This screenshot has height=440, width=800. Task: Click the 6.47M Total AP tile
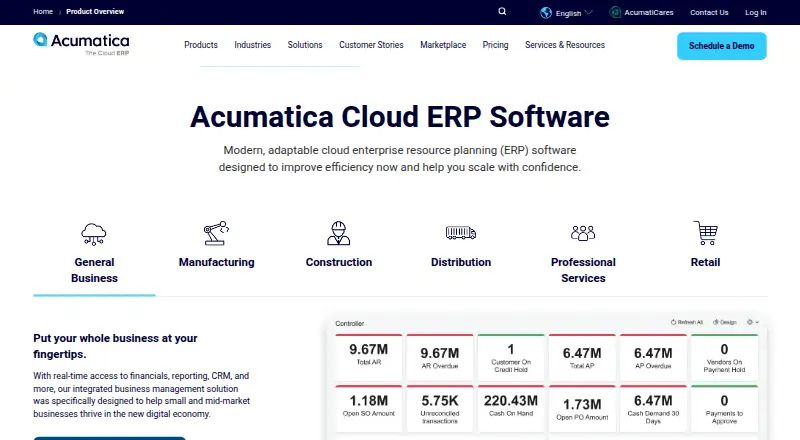582,357
